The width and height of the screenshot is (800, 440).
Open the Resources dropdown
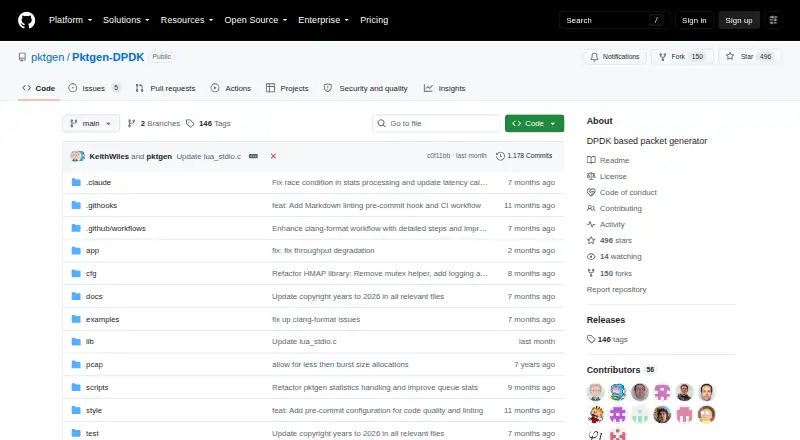(187, 20)
